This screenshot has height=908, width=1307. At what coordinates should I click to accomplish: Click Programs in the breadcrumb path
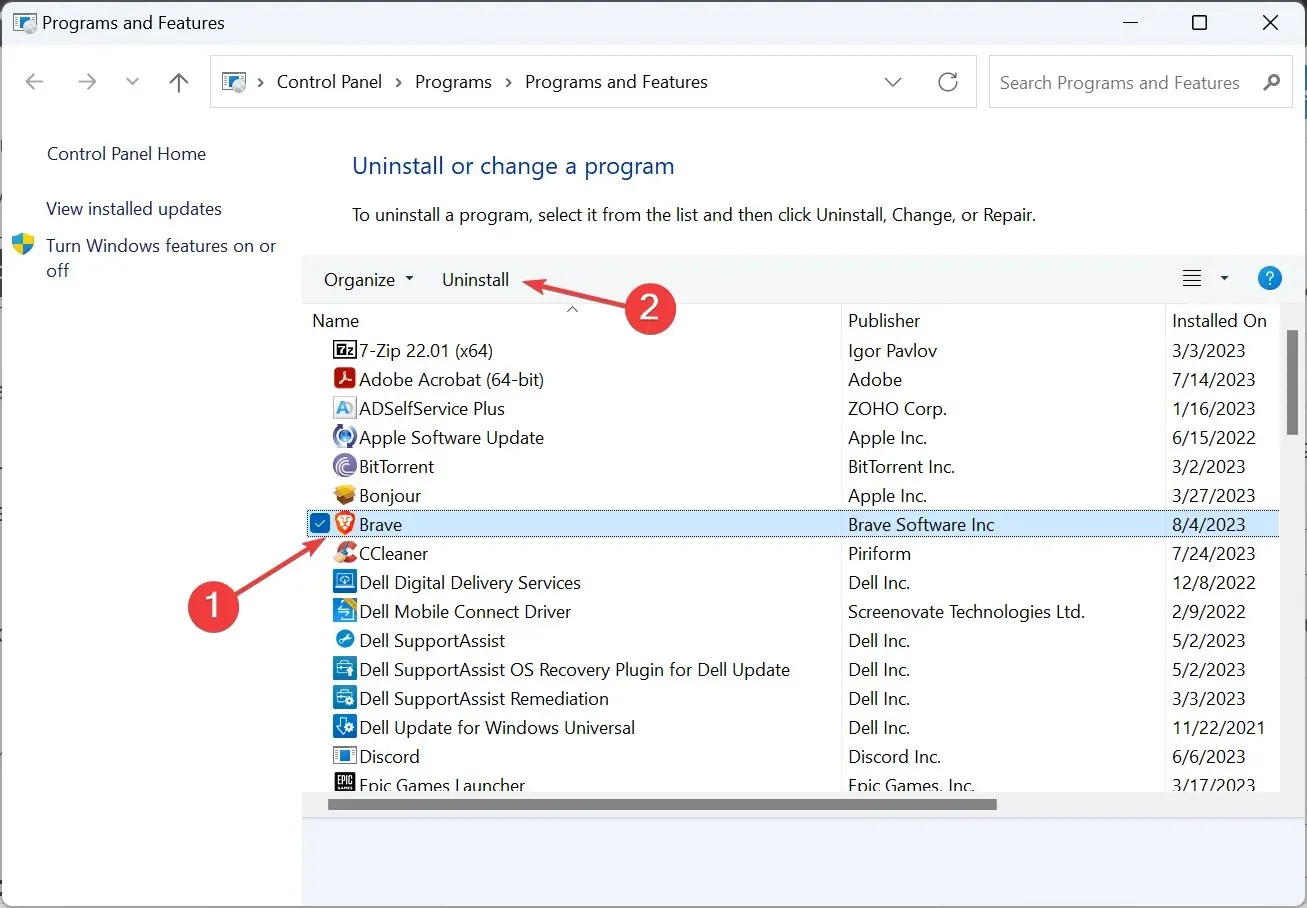(453, 82)
